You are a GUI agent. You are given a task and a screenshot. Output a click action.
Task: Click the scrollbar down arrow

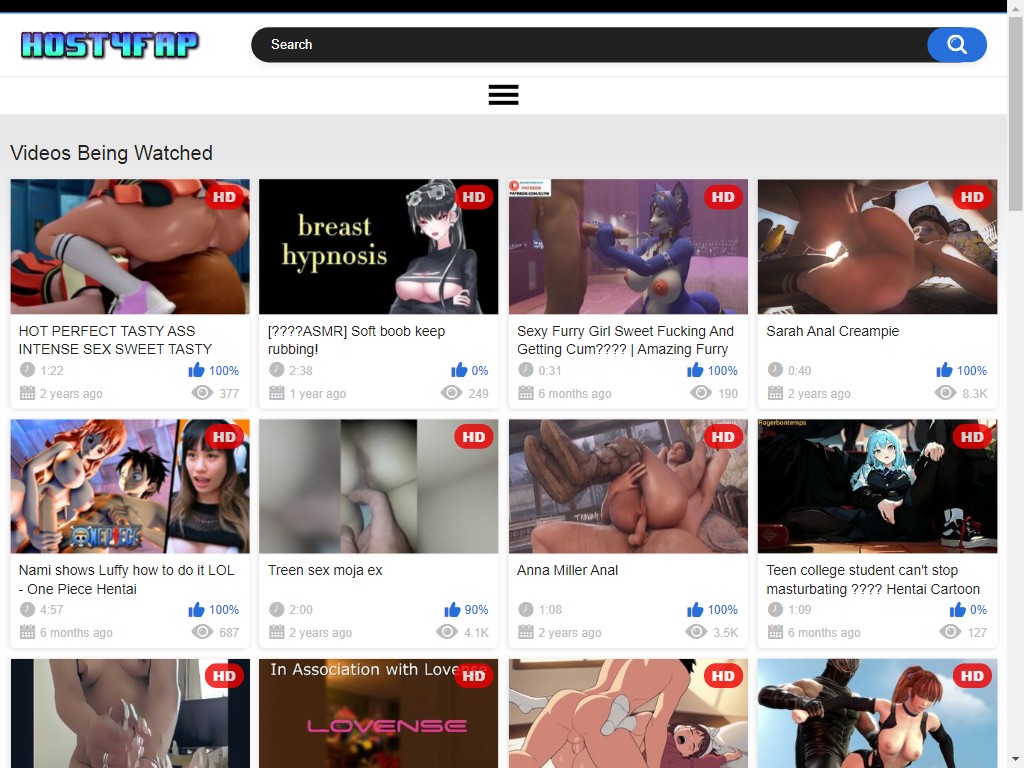point(1015,759)
